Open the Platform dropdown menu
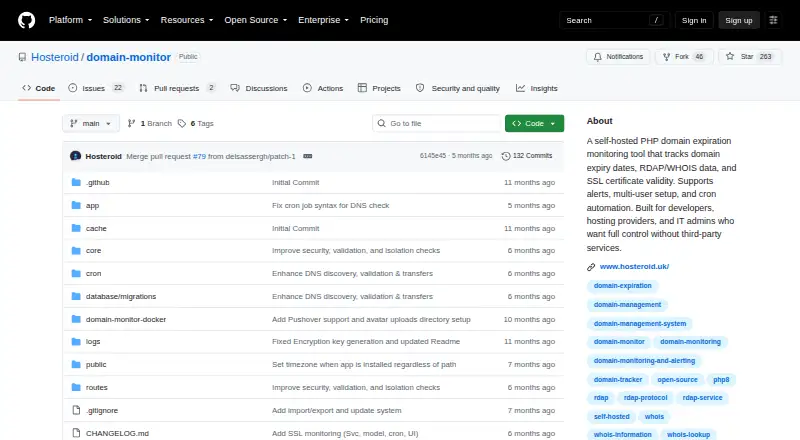Screen dimensions: 800x440 pyautogui.click(x=70, y=20)
